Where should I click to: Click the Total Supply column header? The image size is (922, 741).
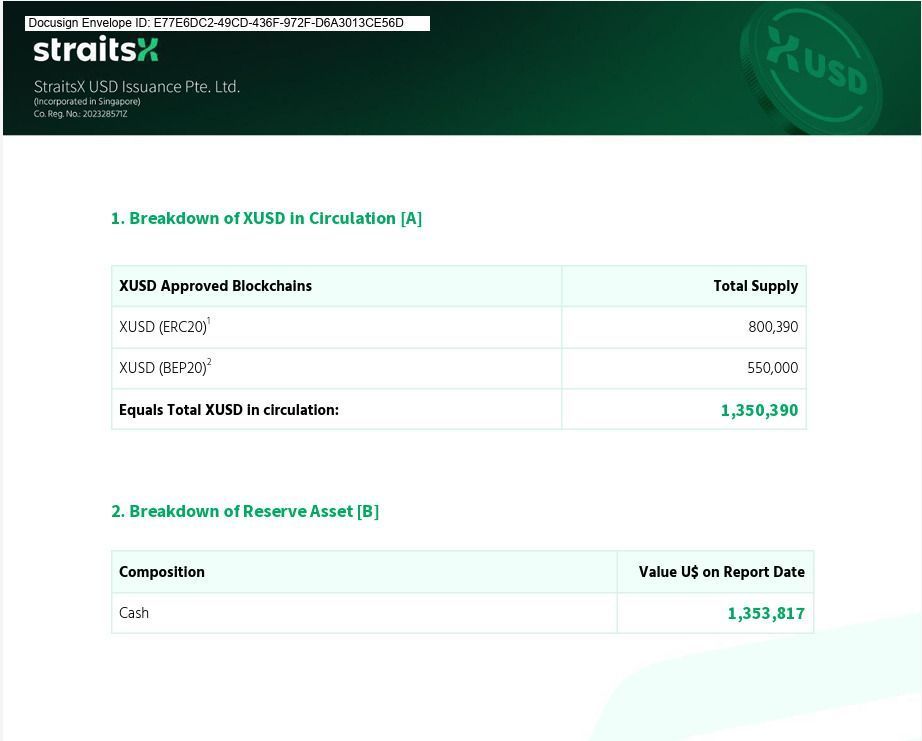[x=755, y=286]
